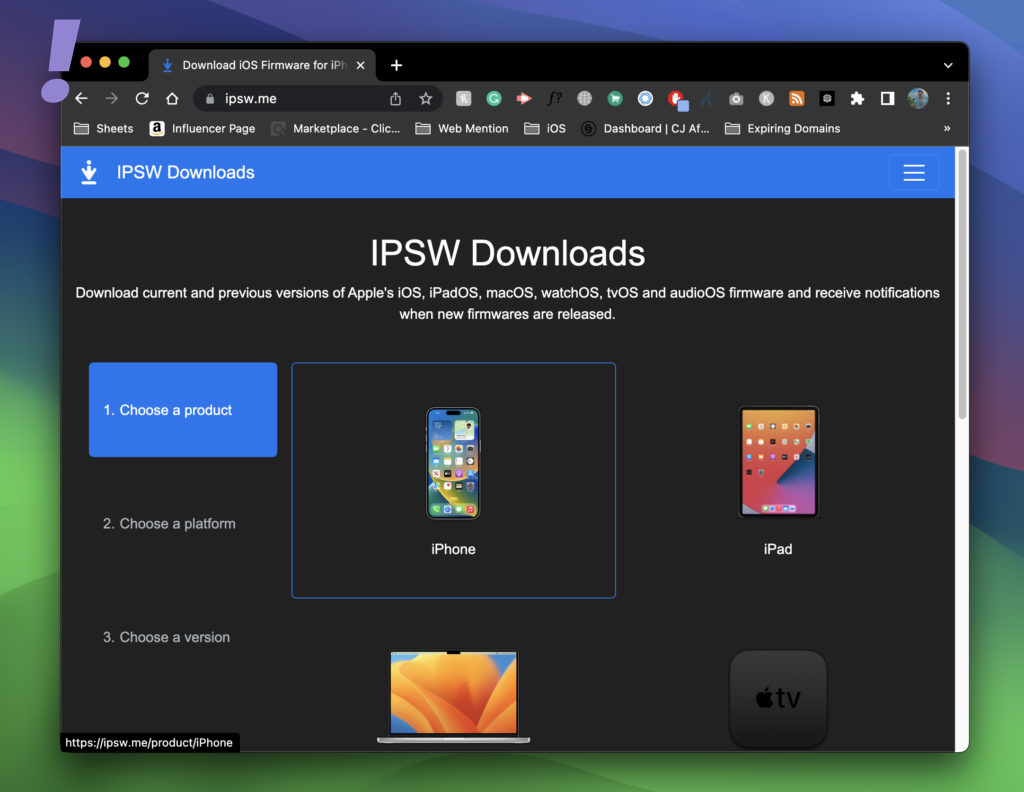Screen dimensions: 1024x792
Task: Open the RSS feed extension
Action: (x=797, y=99)
